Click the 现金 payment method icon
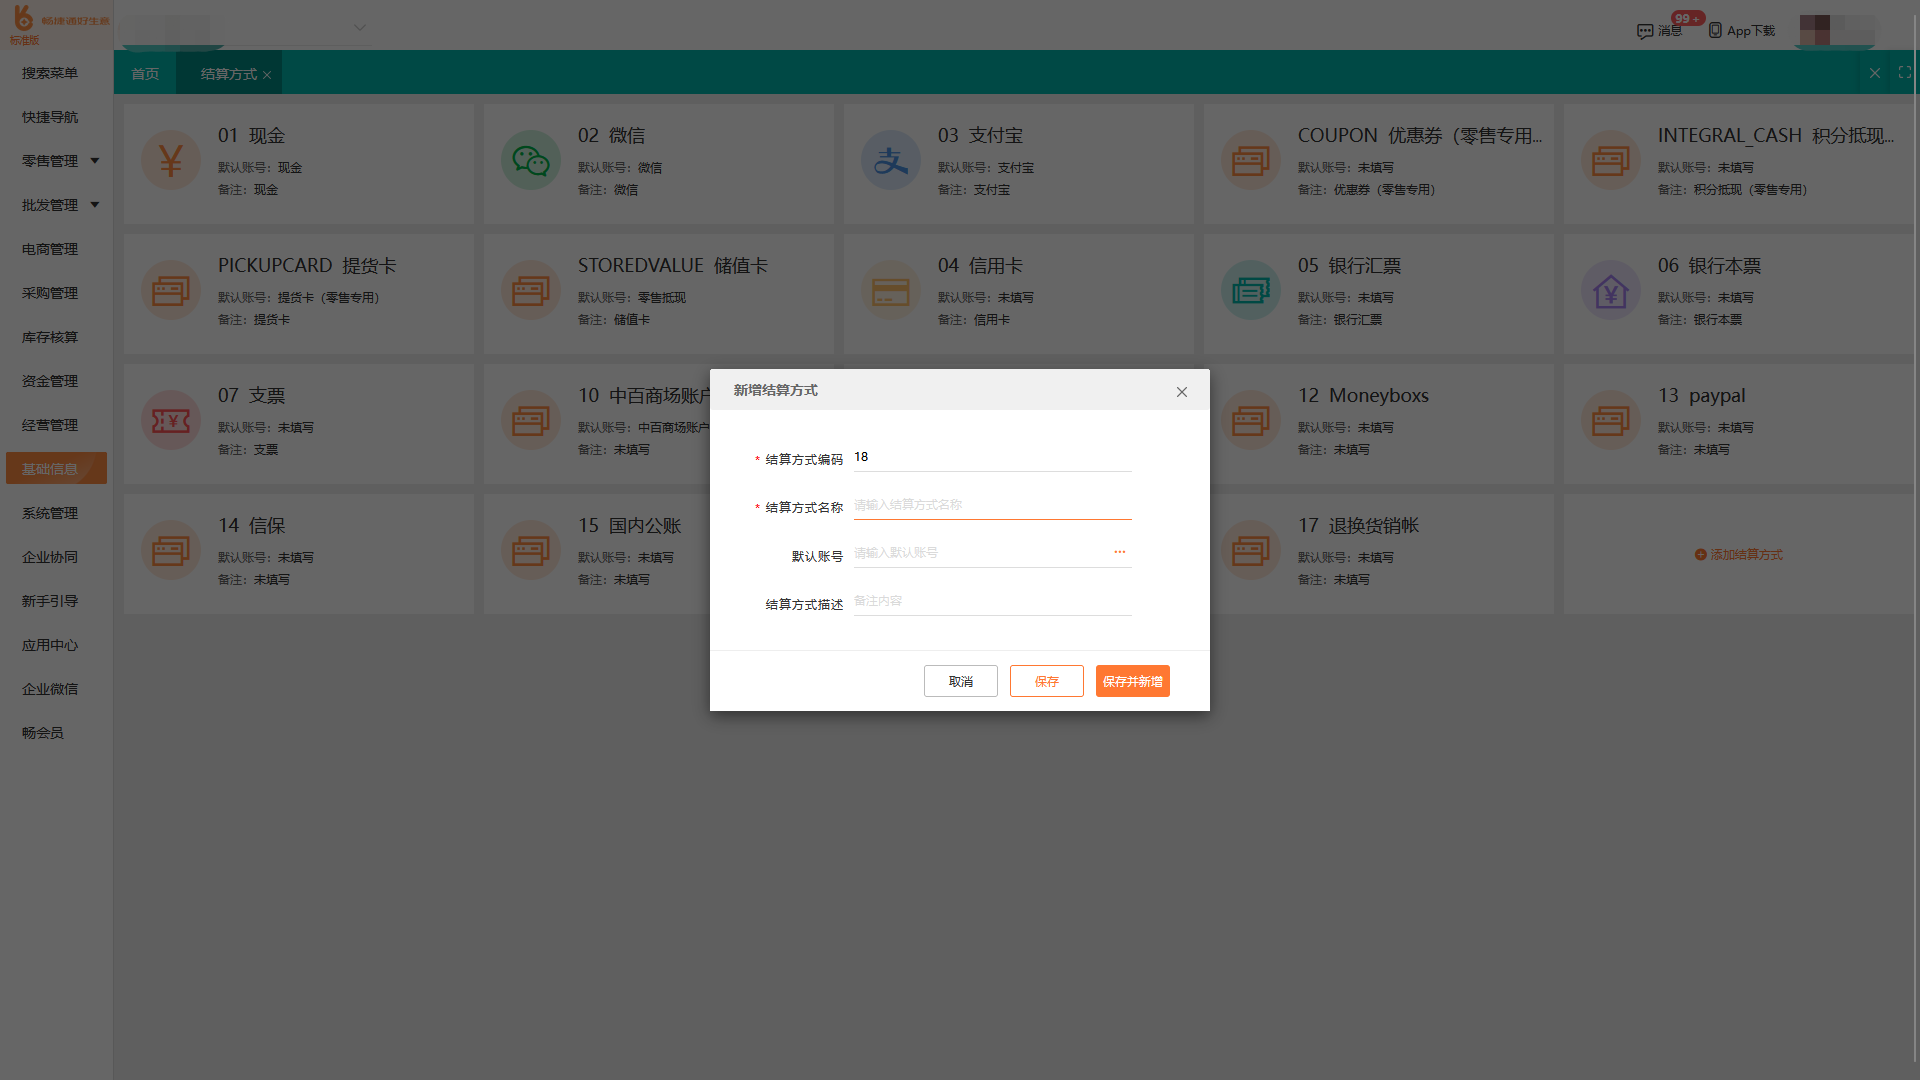Viewport: 1920px width, 1080px height. coord(171,160)
